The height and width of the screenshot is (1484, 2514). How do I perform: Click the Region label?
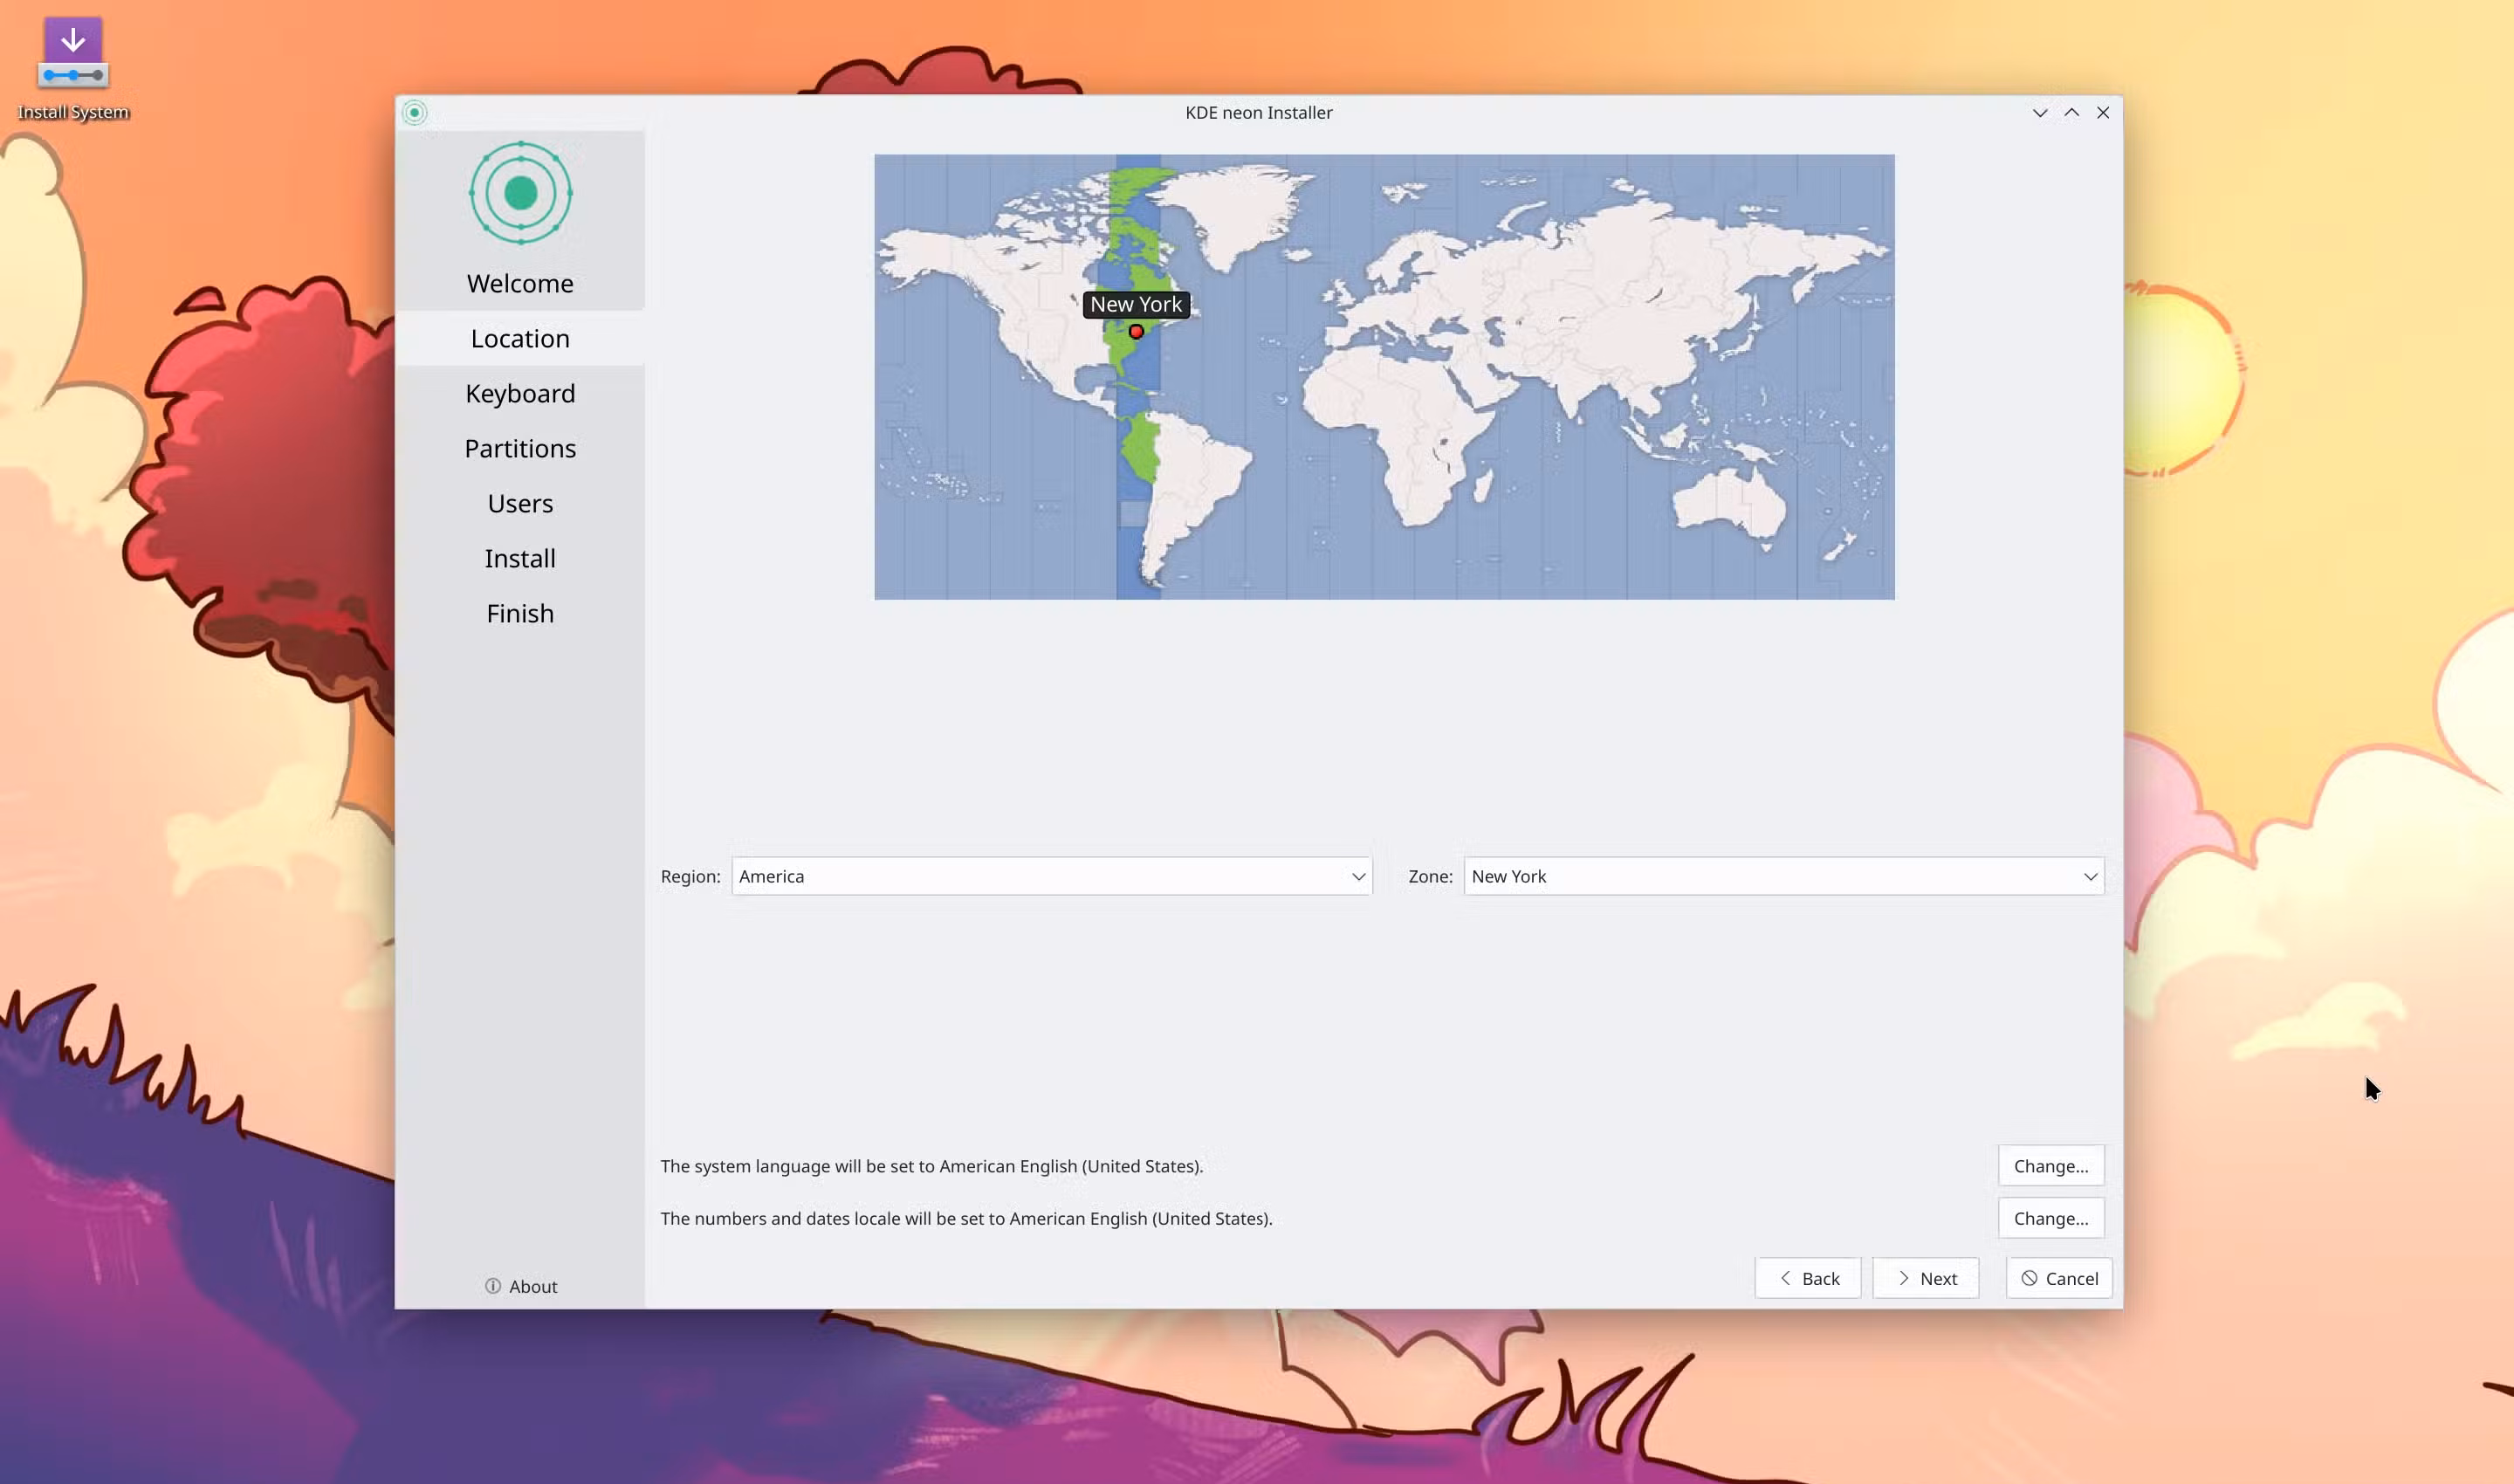pyautogui.click(x=690, y=876)
